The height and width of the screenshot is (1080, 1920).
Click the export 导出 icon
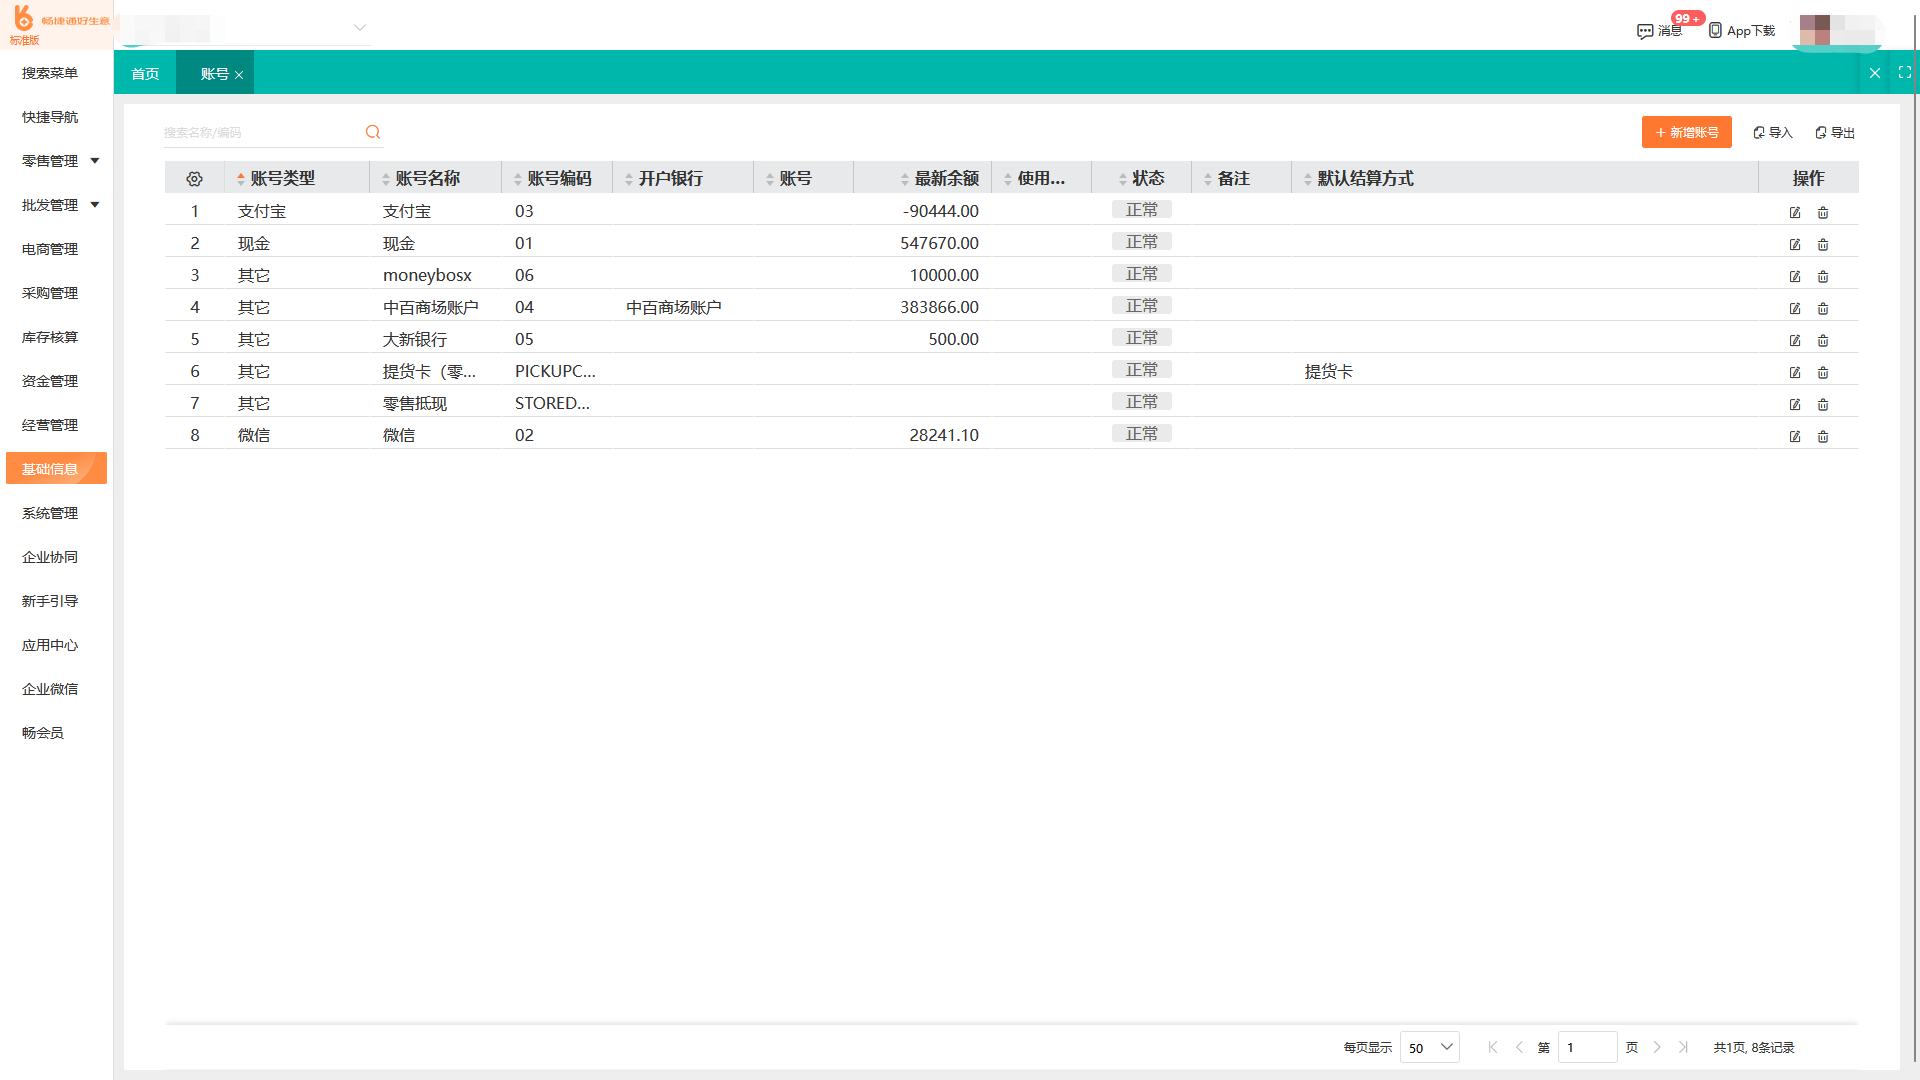[1834, 132]
